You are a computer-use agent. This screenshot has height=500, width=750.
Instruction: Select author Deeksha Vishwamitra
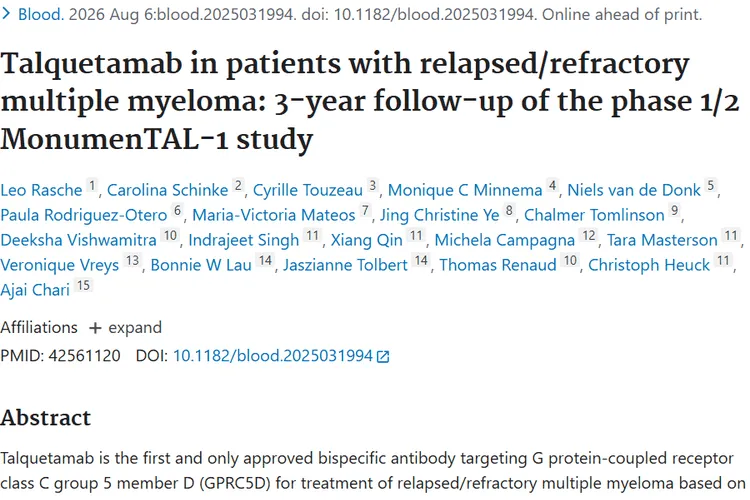[78, 240]
